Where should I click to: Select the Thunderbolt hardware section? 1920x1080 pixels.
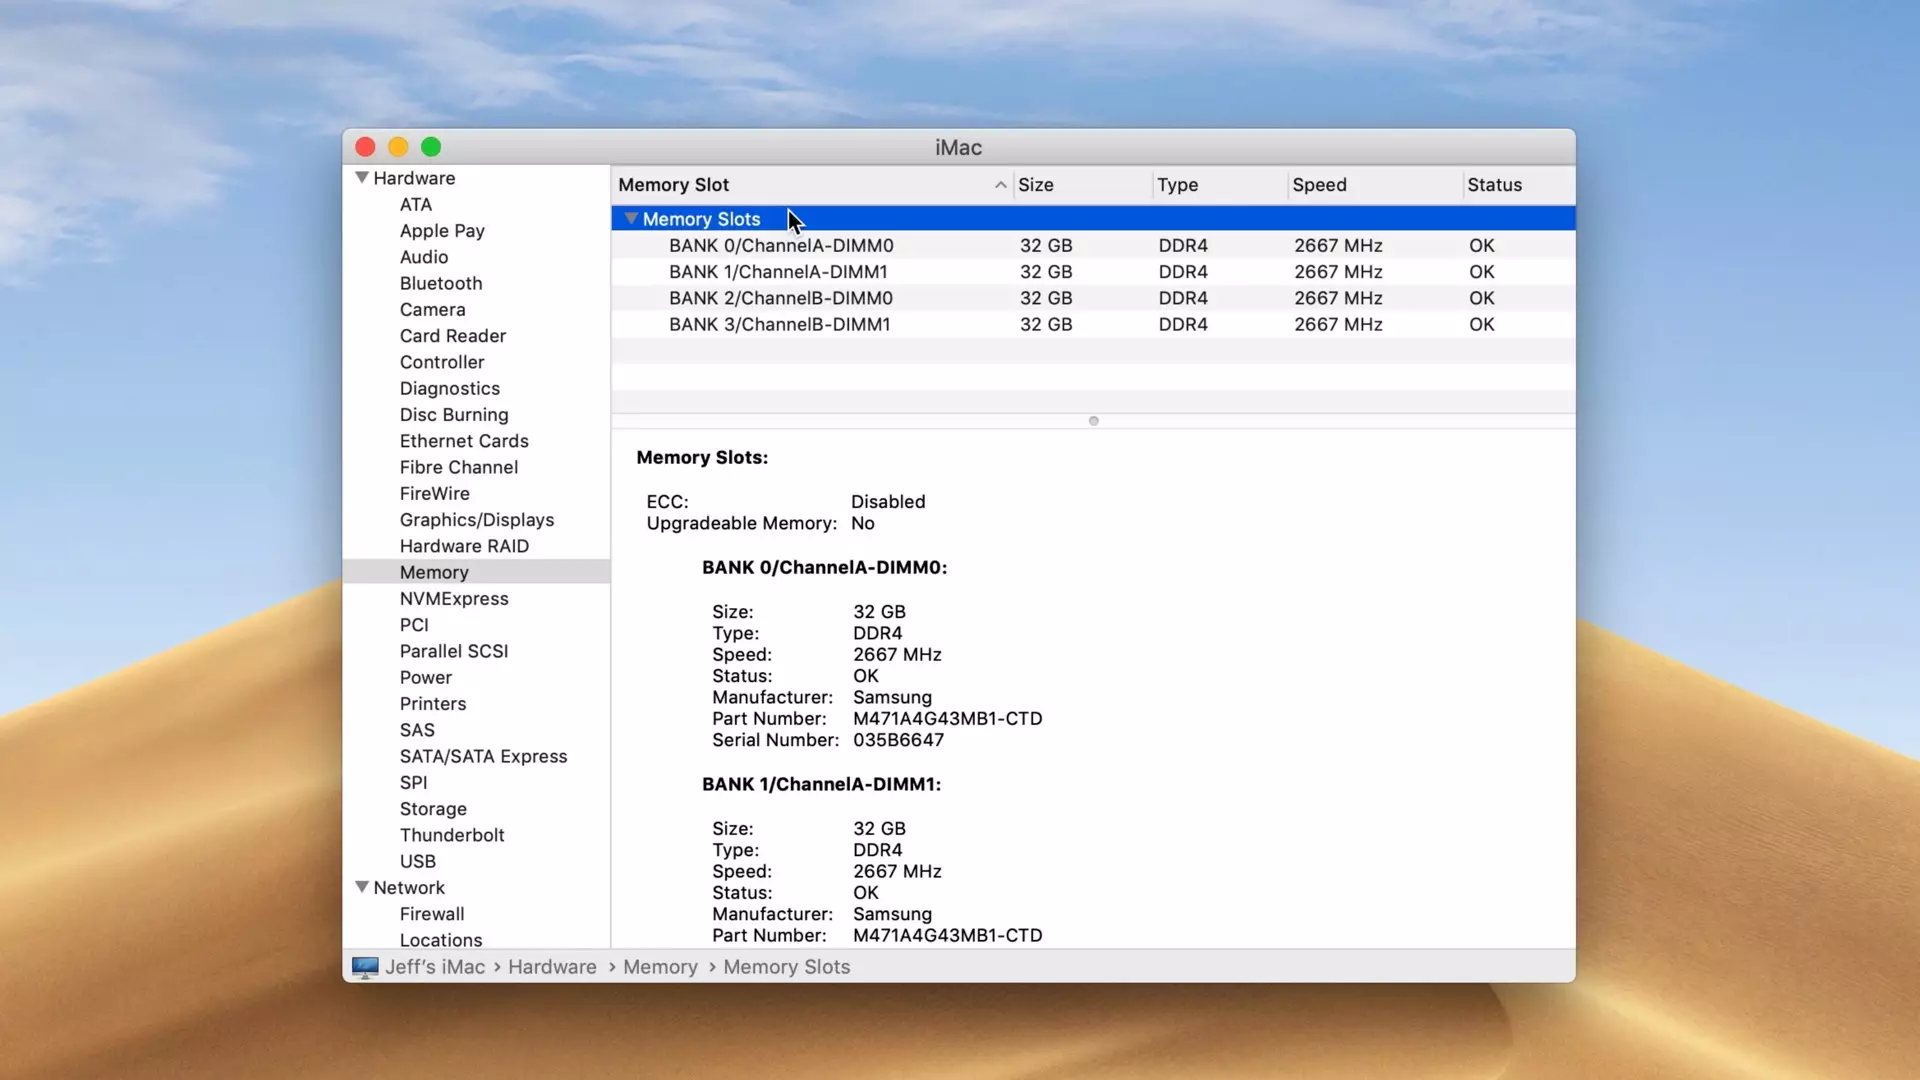point(450,835)
